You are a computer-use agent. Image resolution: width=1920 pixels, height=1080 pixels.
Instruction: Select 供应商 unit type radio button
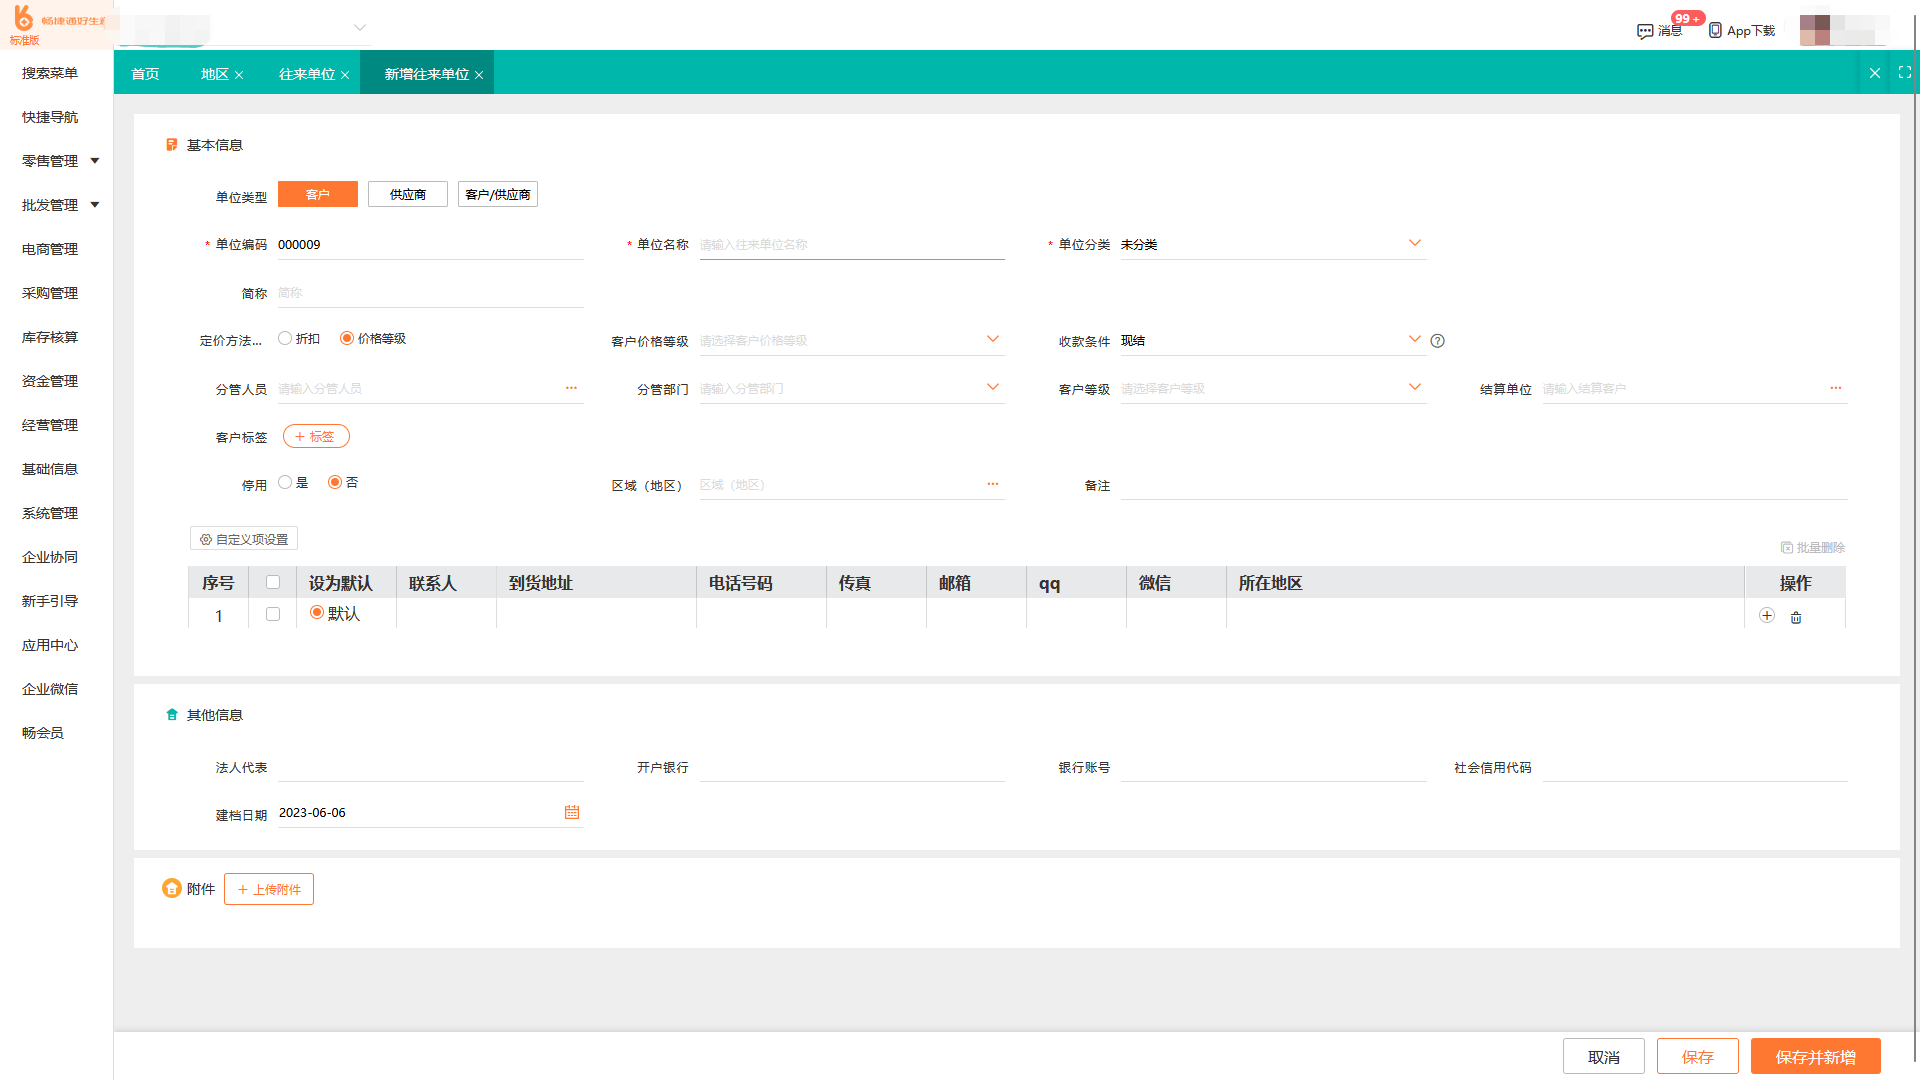405,194
